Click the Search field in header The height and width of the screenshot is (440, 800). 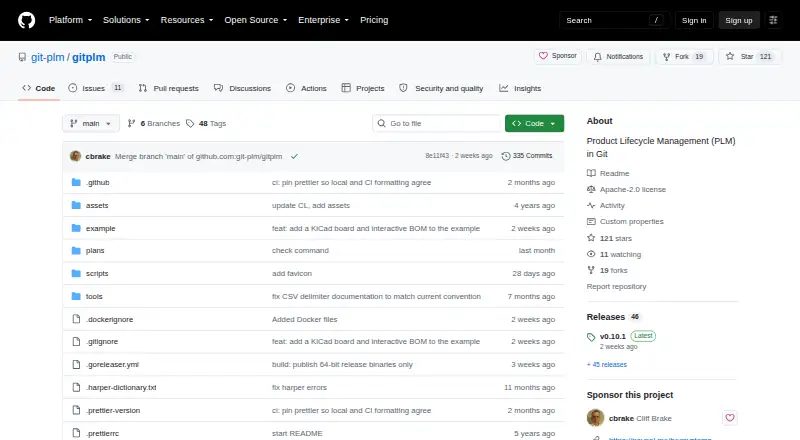(614, 20)
